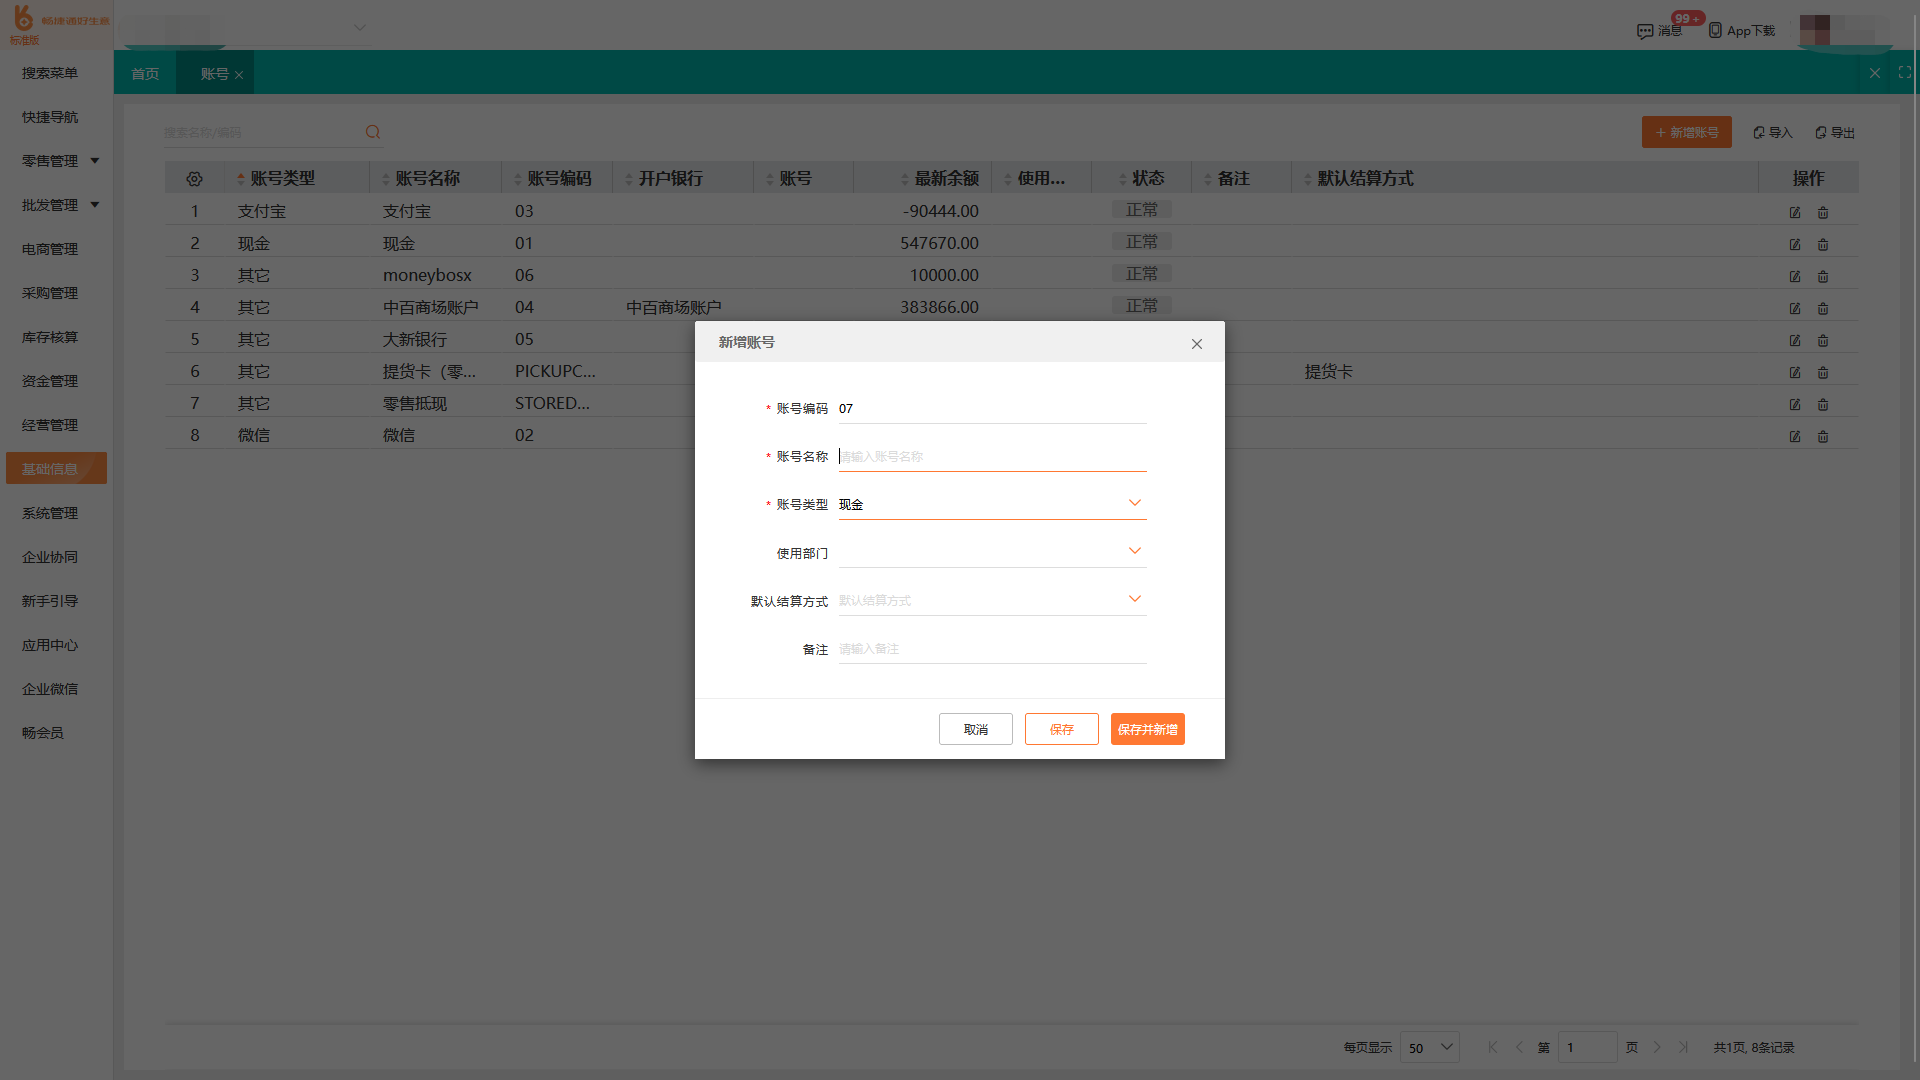The image size is (1920, 1080).
Task: Expand the 使用部门 dropdown in form
Action: (x=1133, y=551)
